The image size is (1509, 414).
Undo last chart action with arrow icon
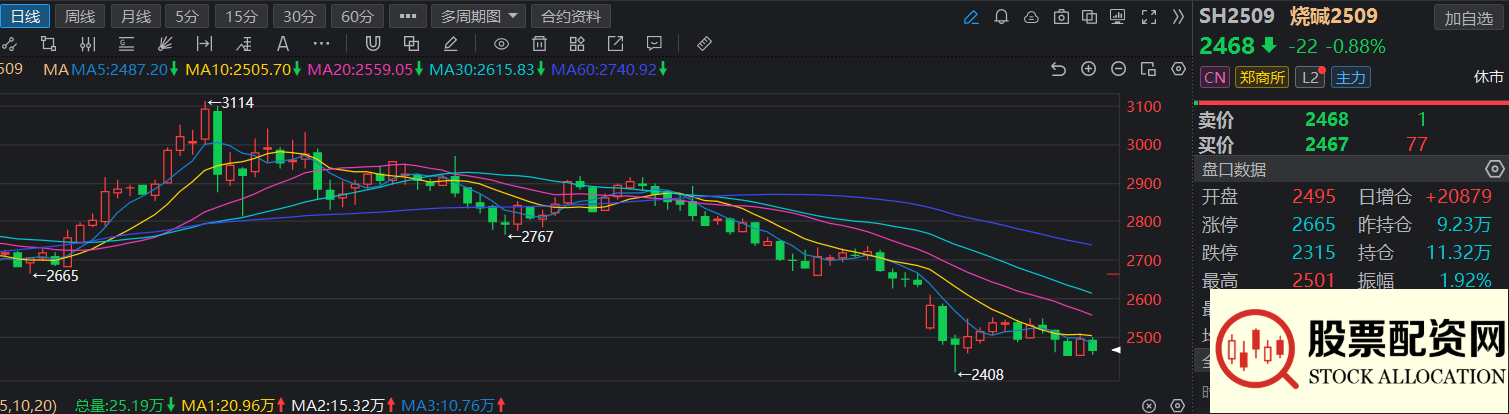pos(1059,69)
